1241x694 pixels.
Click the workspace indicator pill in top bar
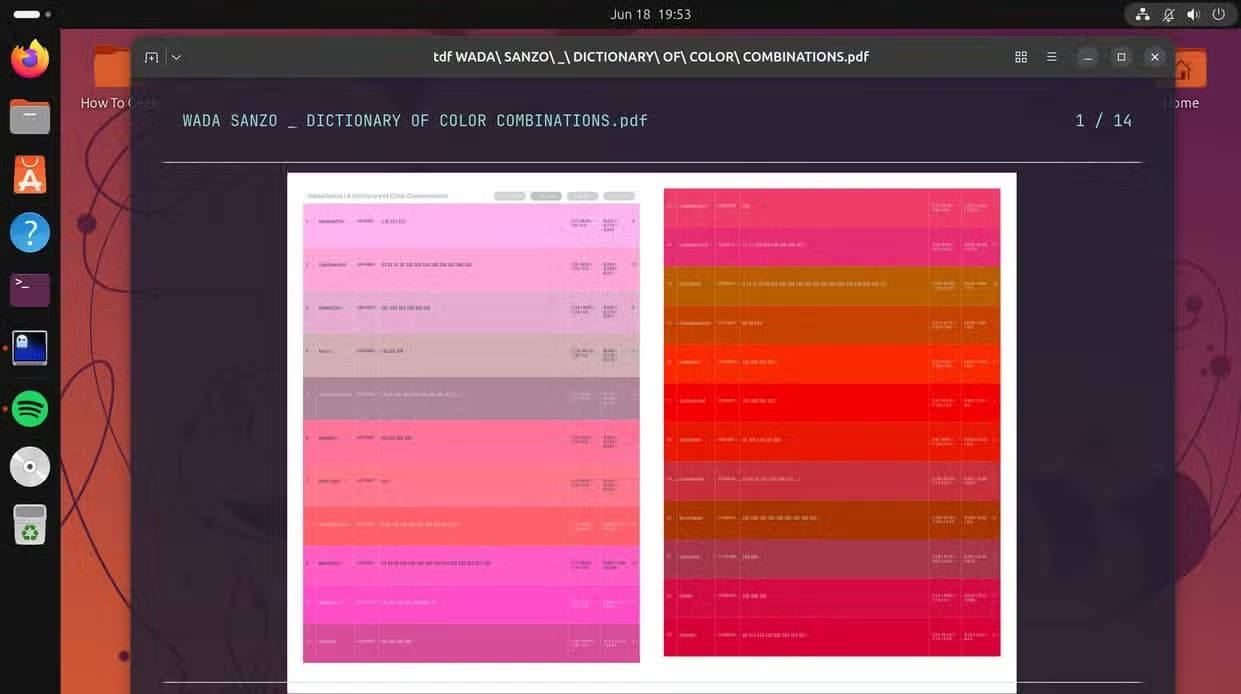27,14
